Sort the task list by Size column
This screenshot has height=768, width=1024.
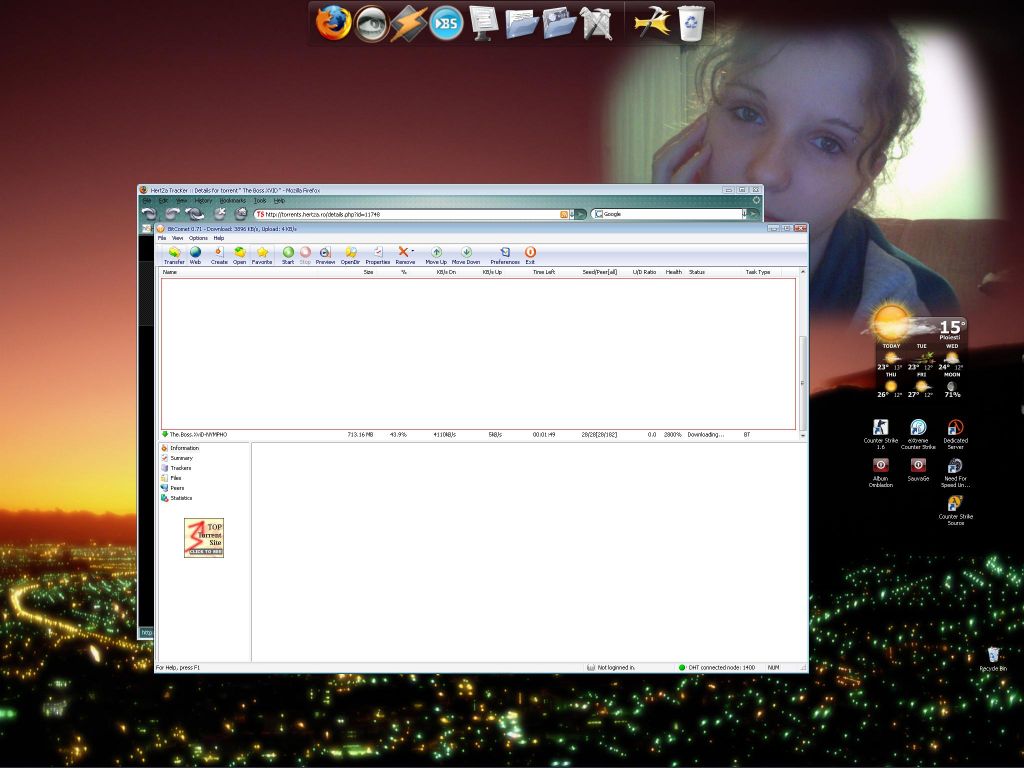[x=368, y=272]
